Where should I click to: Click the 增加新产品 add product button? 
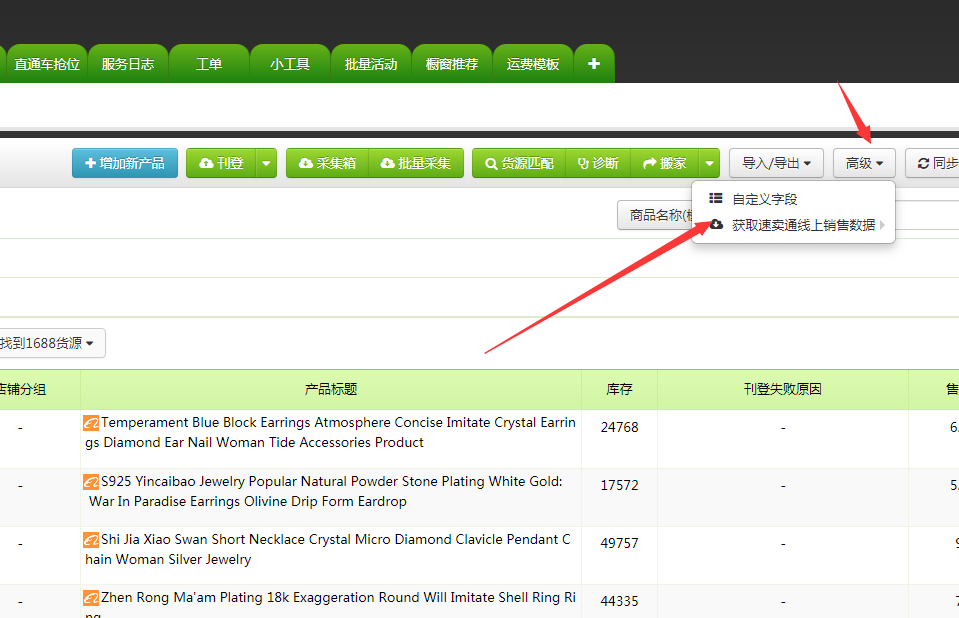[125, 163]
